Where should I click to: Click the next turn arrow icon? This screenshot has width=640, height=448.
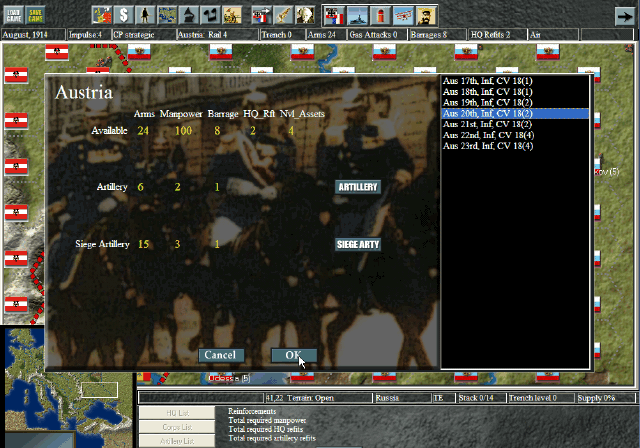click(x=624, y=14)
